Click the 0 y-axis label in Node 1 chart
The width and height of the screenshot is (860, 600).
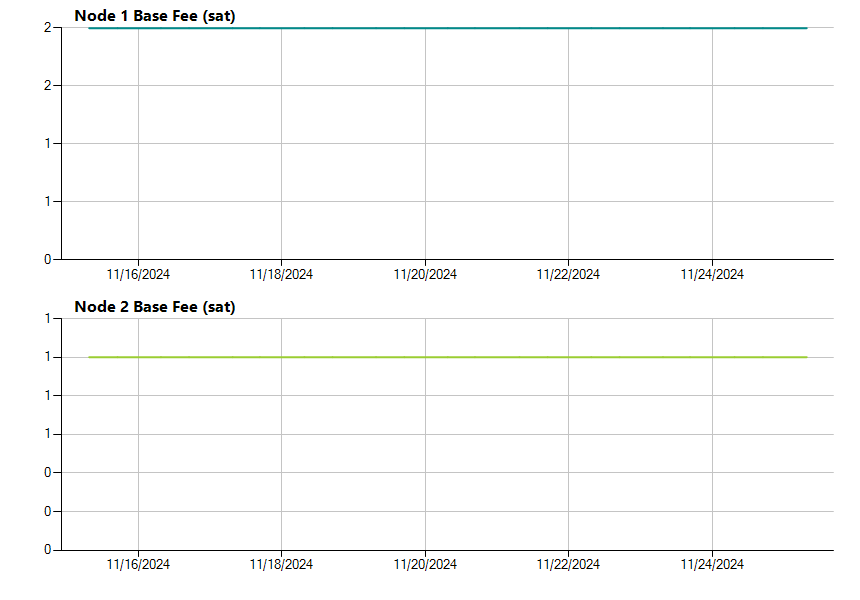pos(47,259)
